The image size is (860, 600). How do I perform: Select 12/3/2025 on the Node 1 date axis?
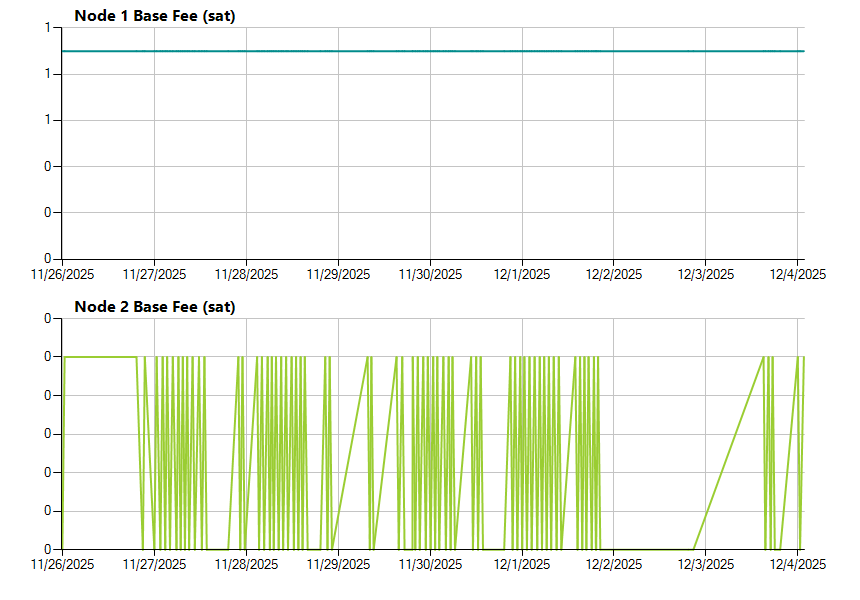706,274
